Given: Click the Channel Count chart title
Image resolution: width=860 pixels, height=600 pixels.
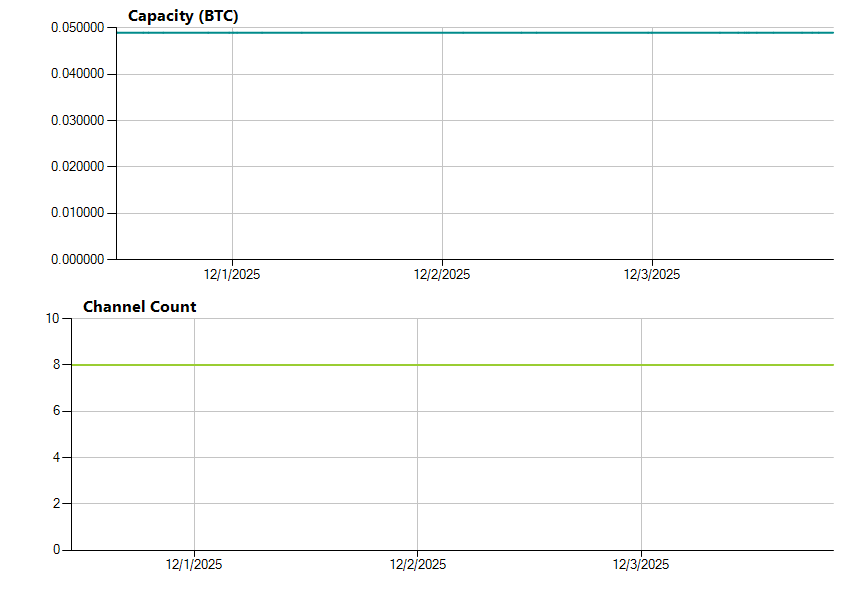Looking at the screenshot, I should [139, 306].
